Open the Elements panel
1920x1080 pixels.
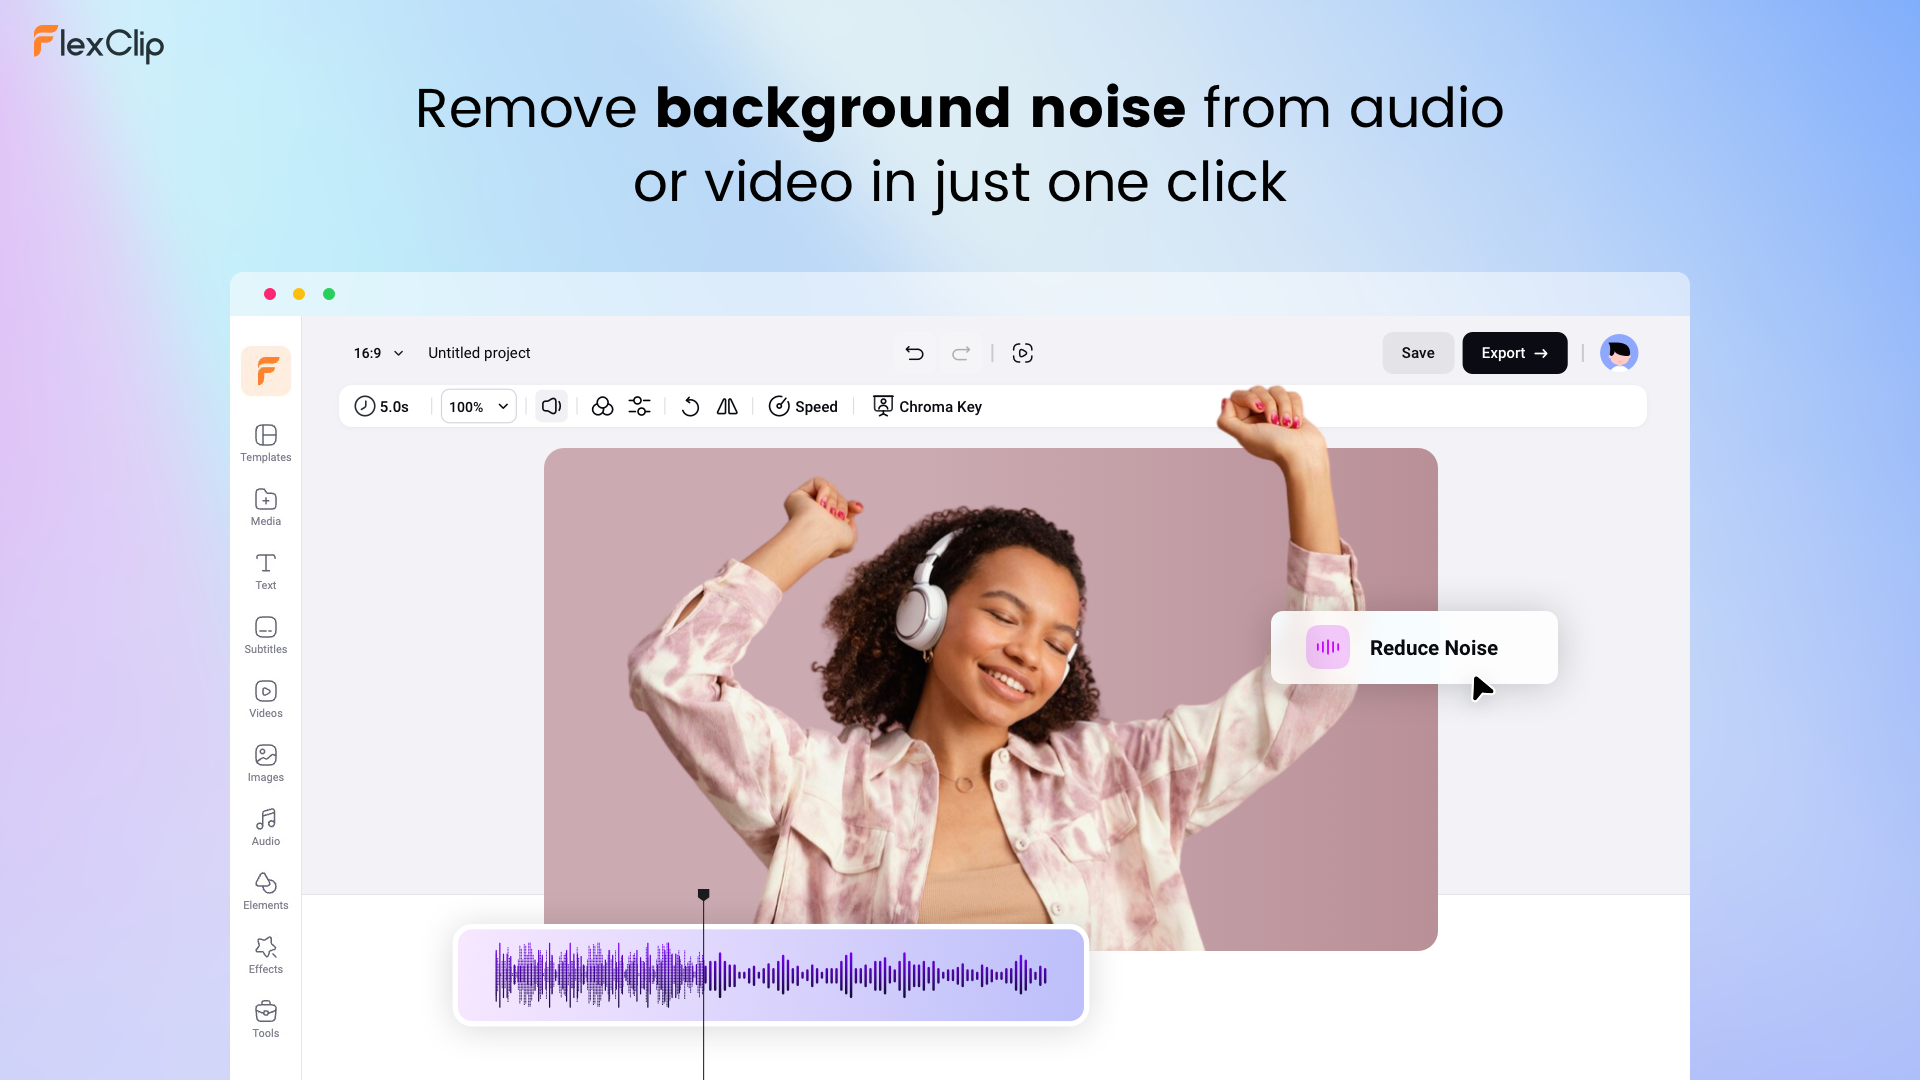pyautogui.click(x=264, y=890)
